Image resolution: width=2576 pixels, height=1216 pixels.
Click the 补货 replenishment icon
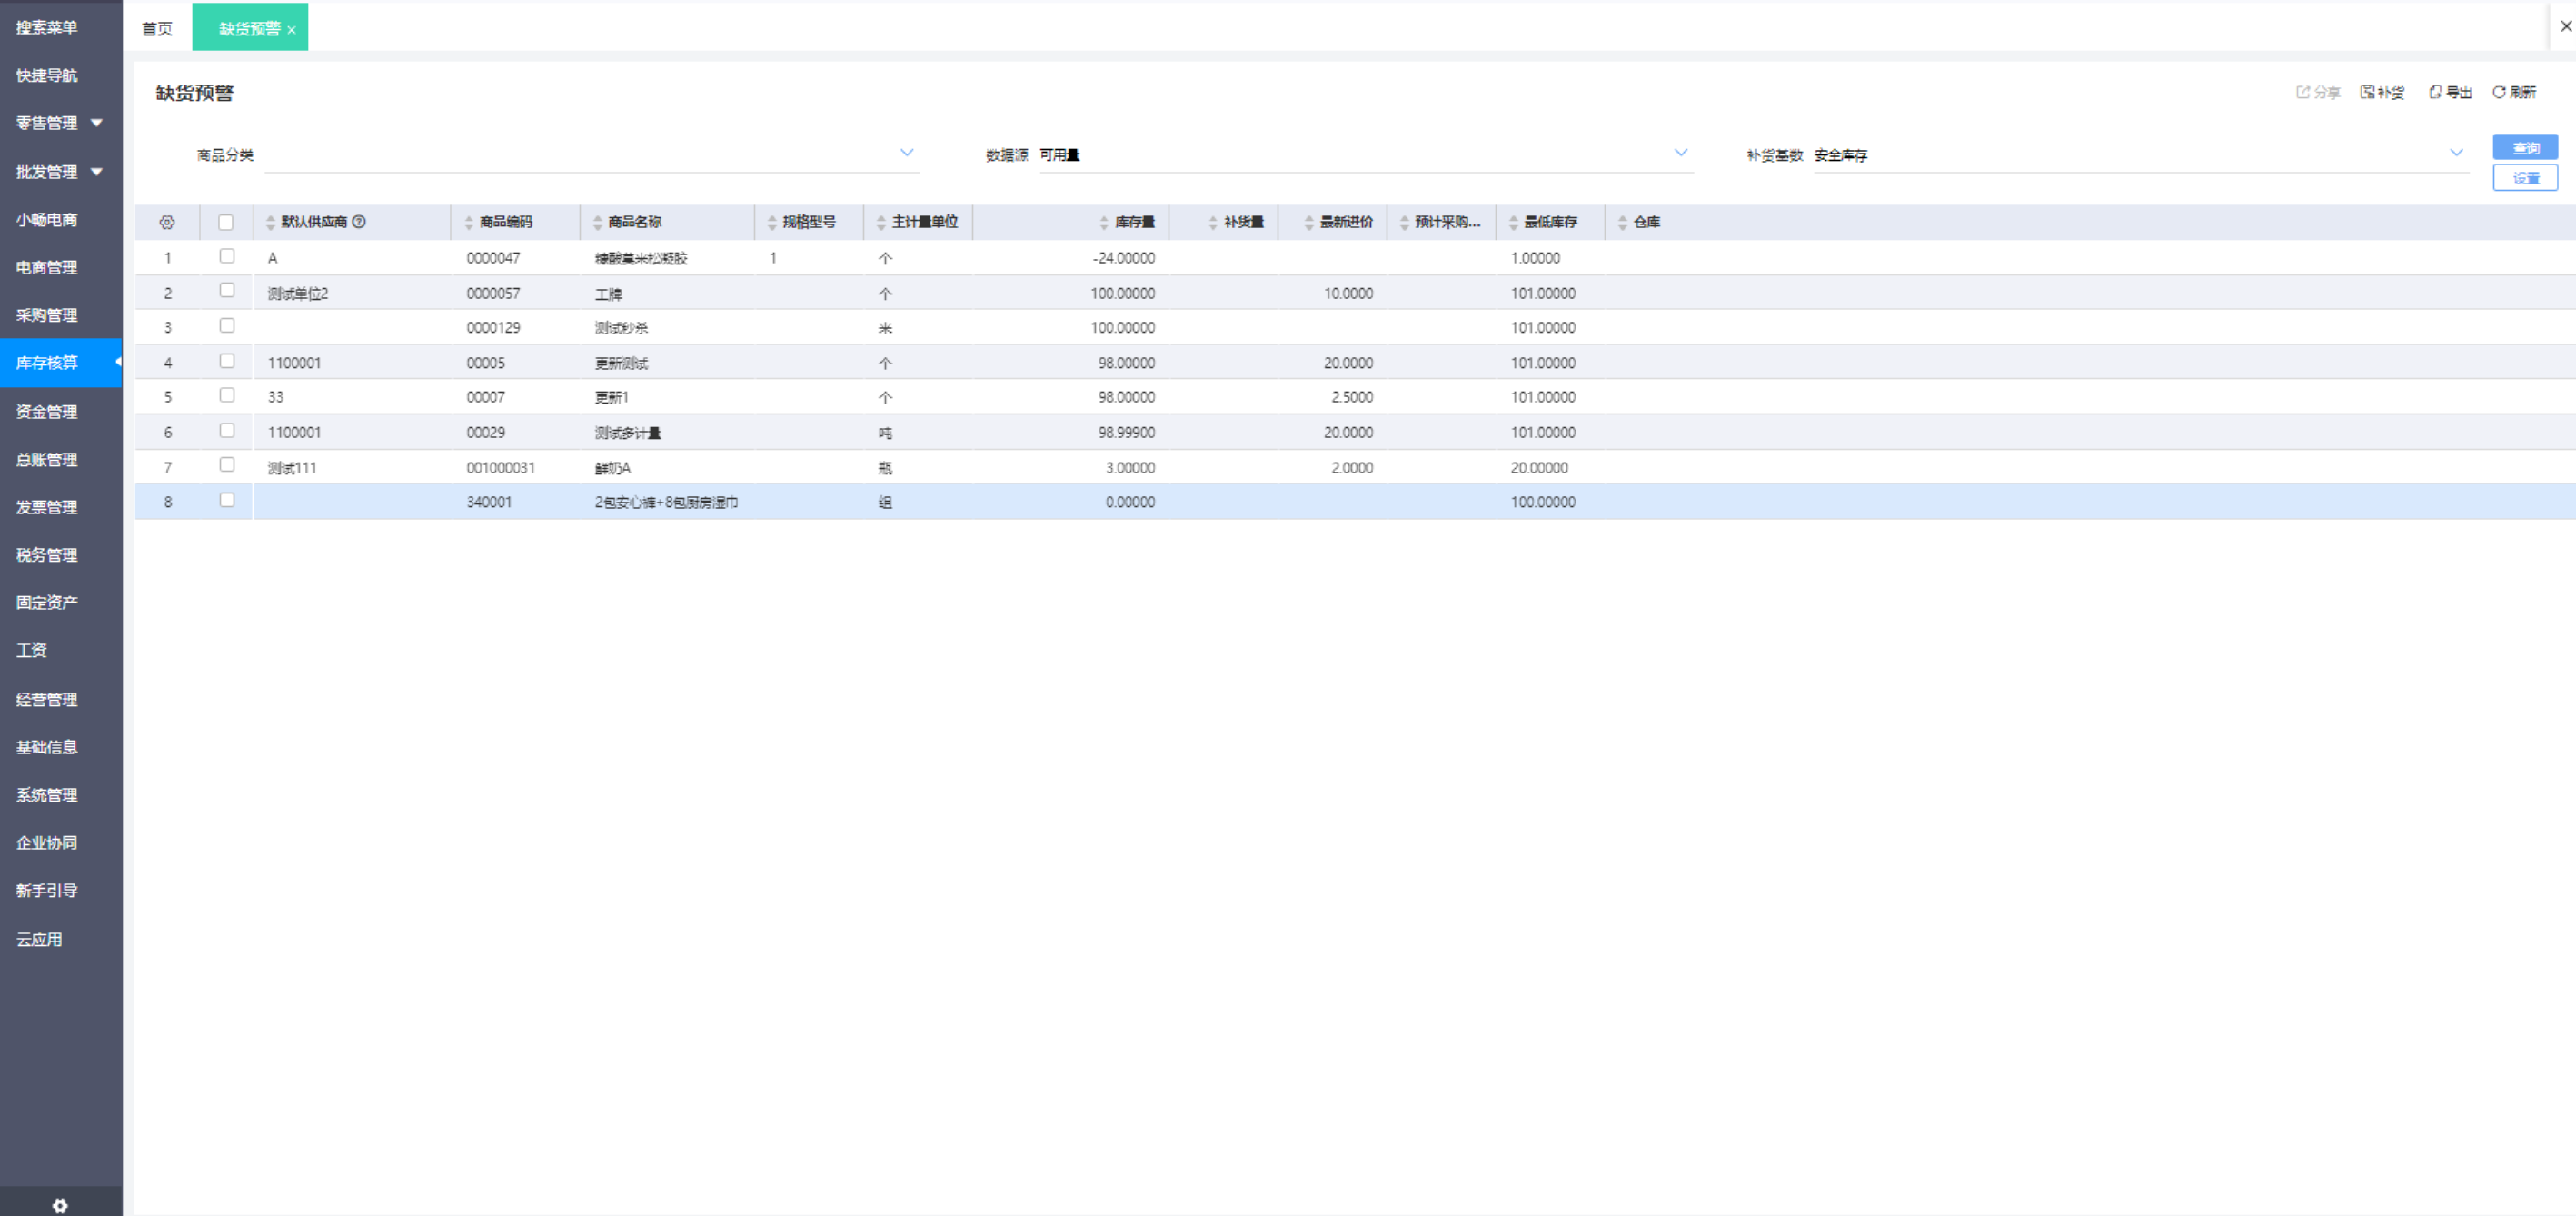2383,92
